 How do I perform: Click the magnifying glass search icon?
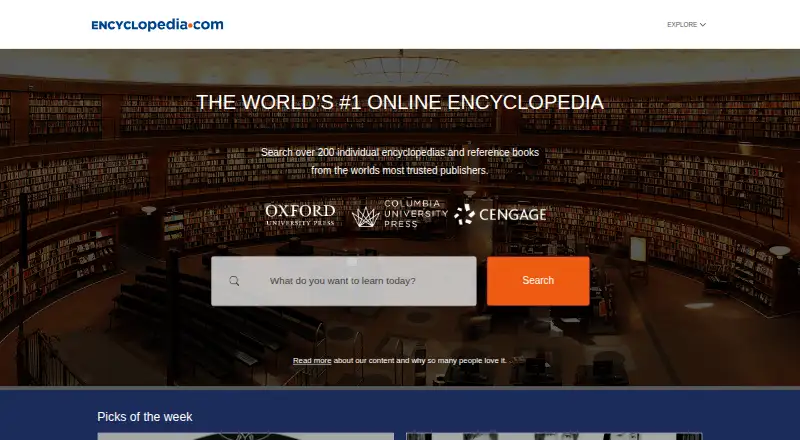click(x=234, y=281)
